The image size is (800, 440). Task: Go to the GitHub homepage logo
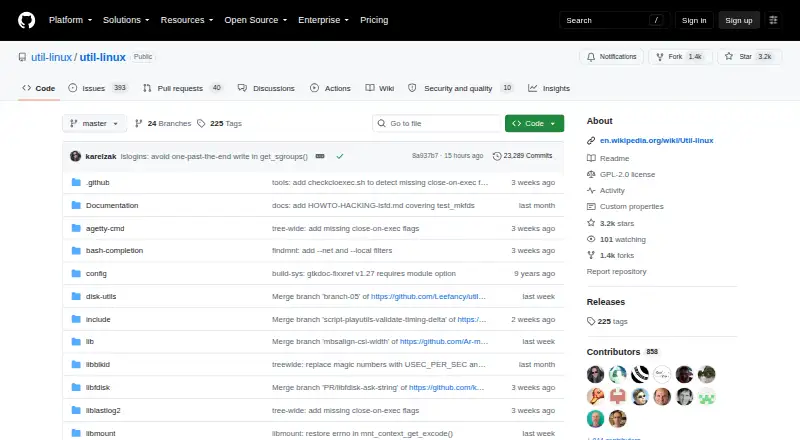click(27, 20)
